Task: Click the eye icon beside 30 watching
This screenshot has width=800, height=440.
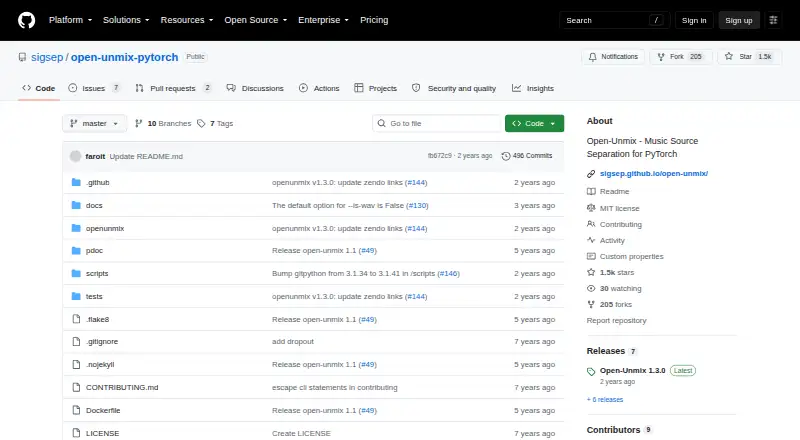Action: (x=591, y=288)
